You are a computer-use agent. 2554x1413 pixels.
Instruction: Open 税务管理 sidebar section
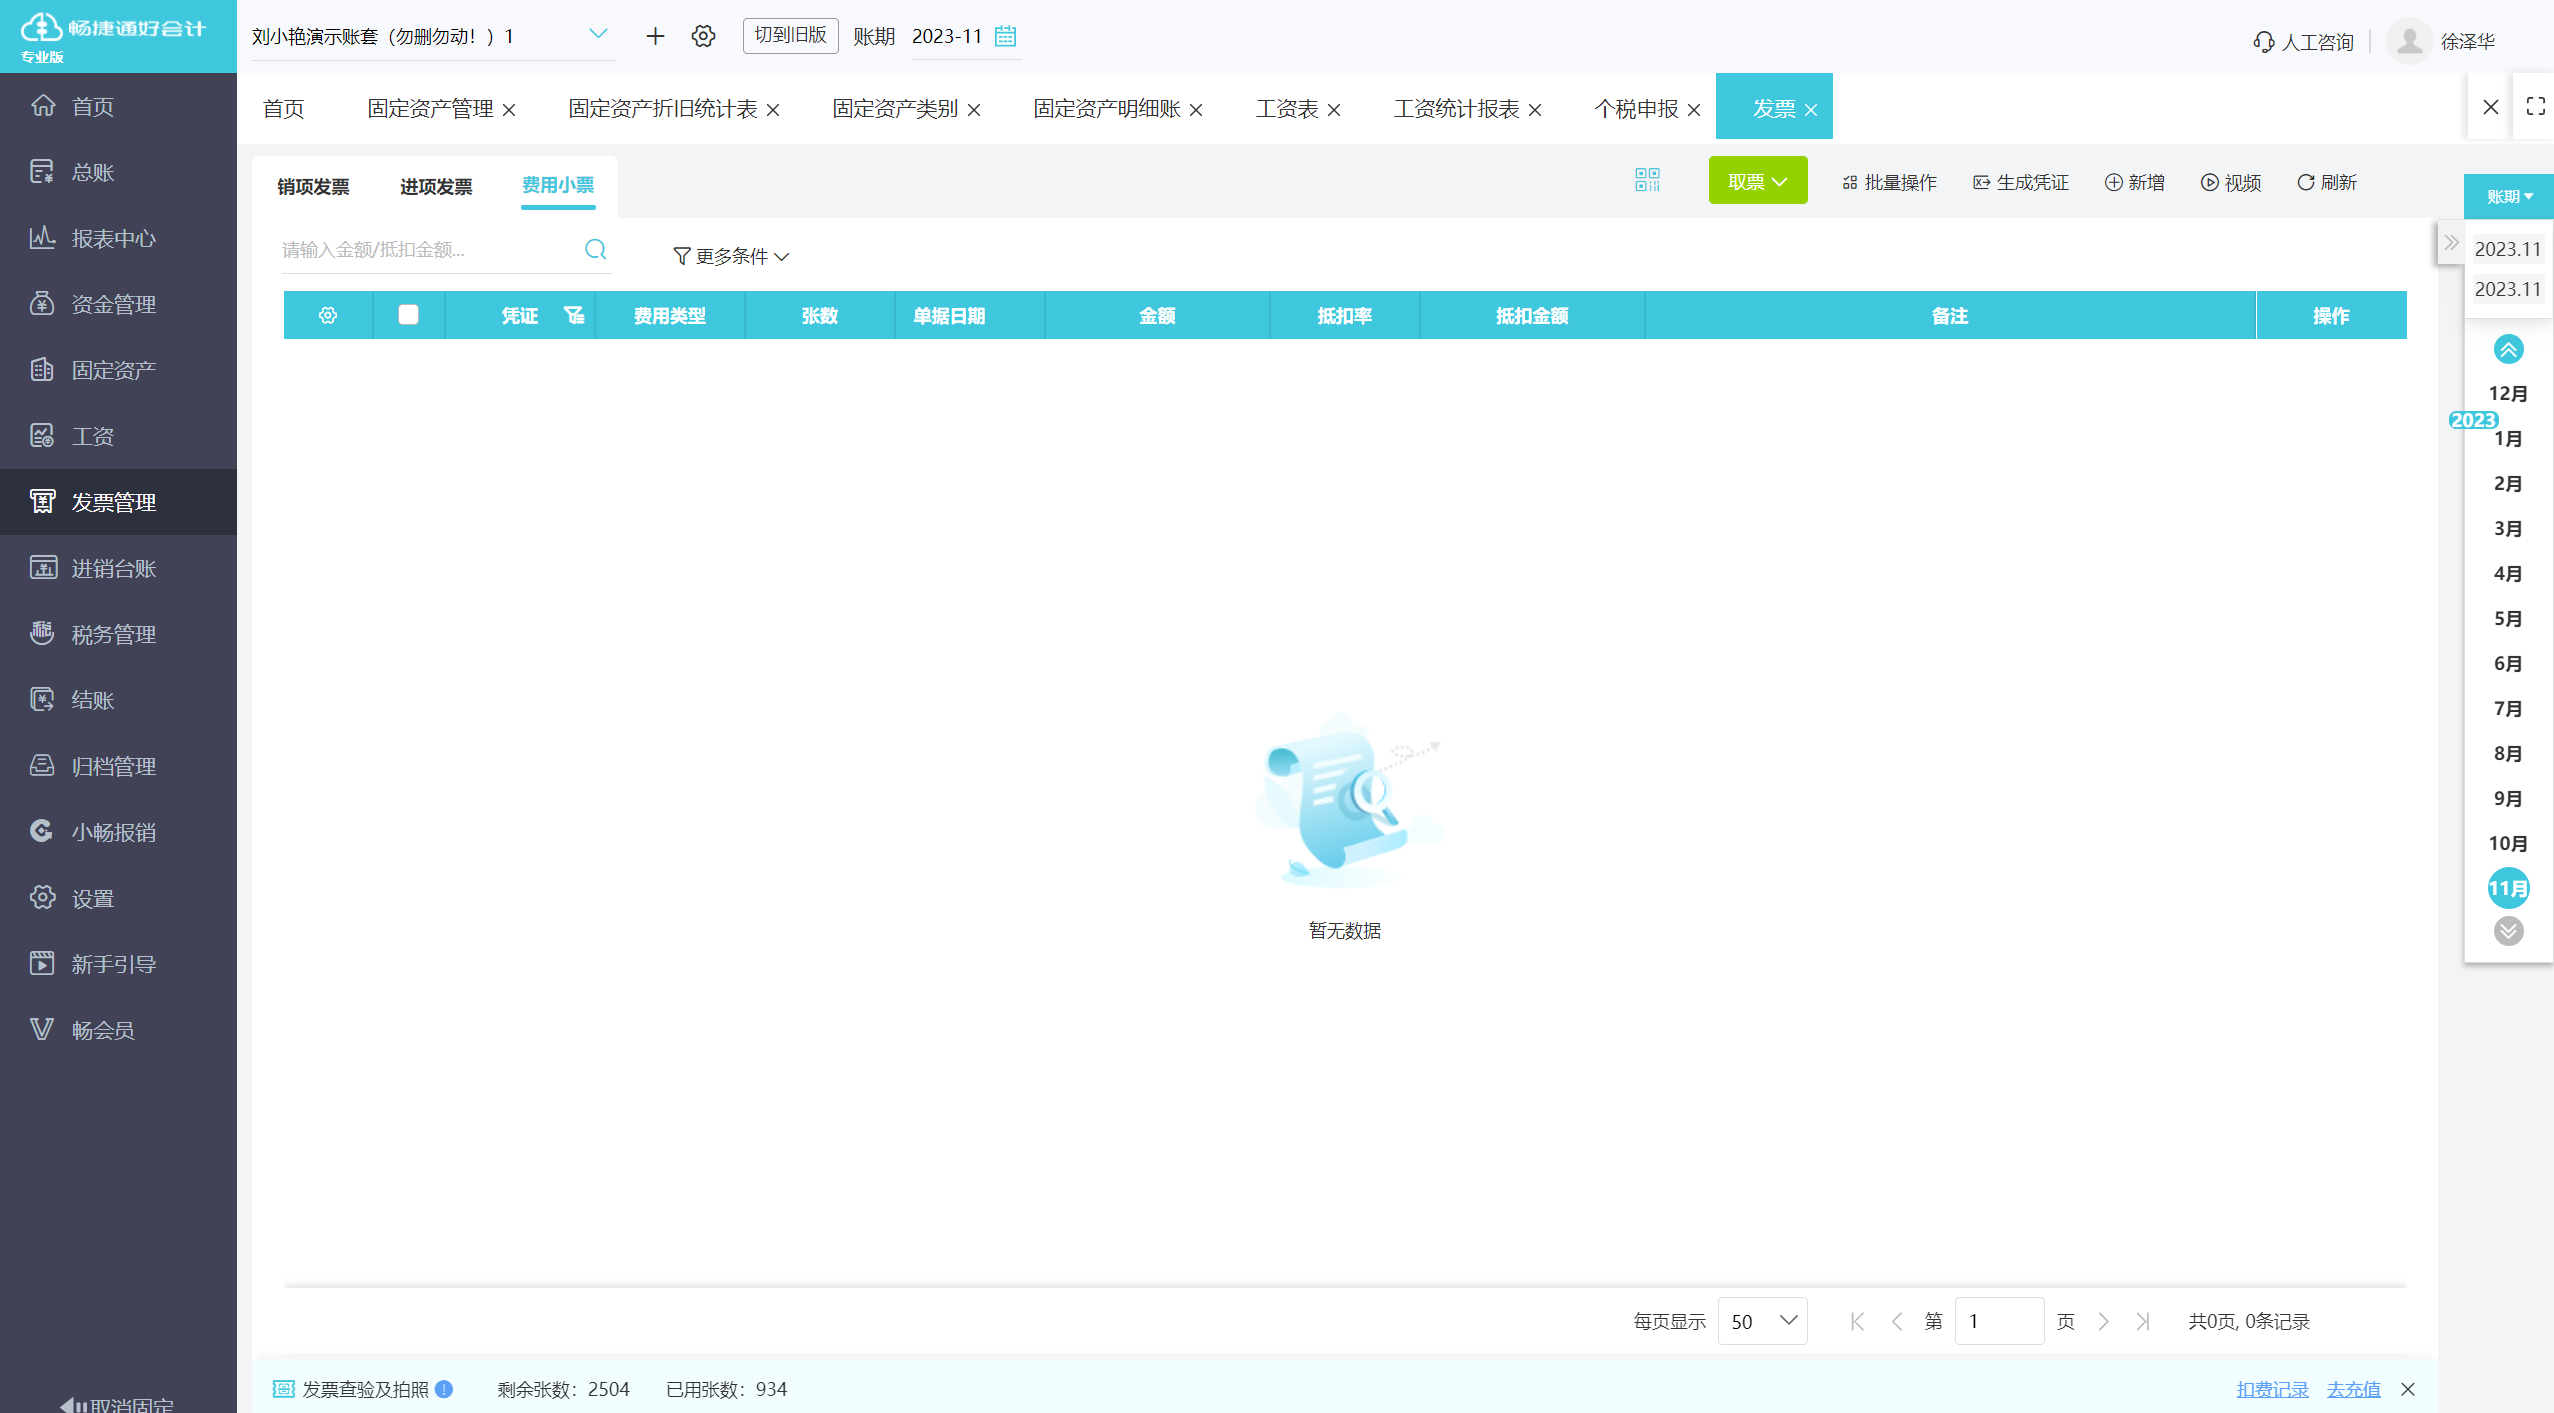click(117, 633)
